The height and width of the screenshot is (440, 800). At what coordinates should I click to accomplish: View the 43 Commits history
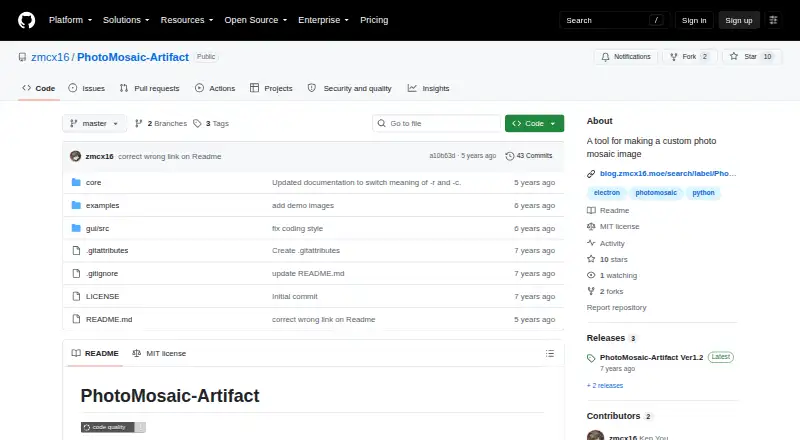pos(529,156)
